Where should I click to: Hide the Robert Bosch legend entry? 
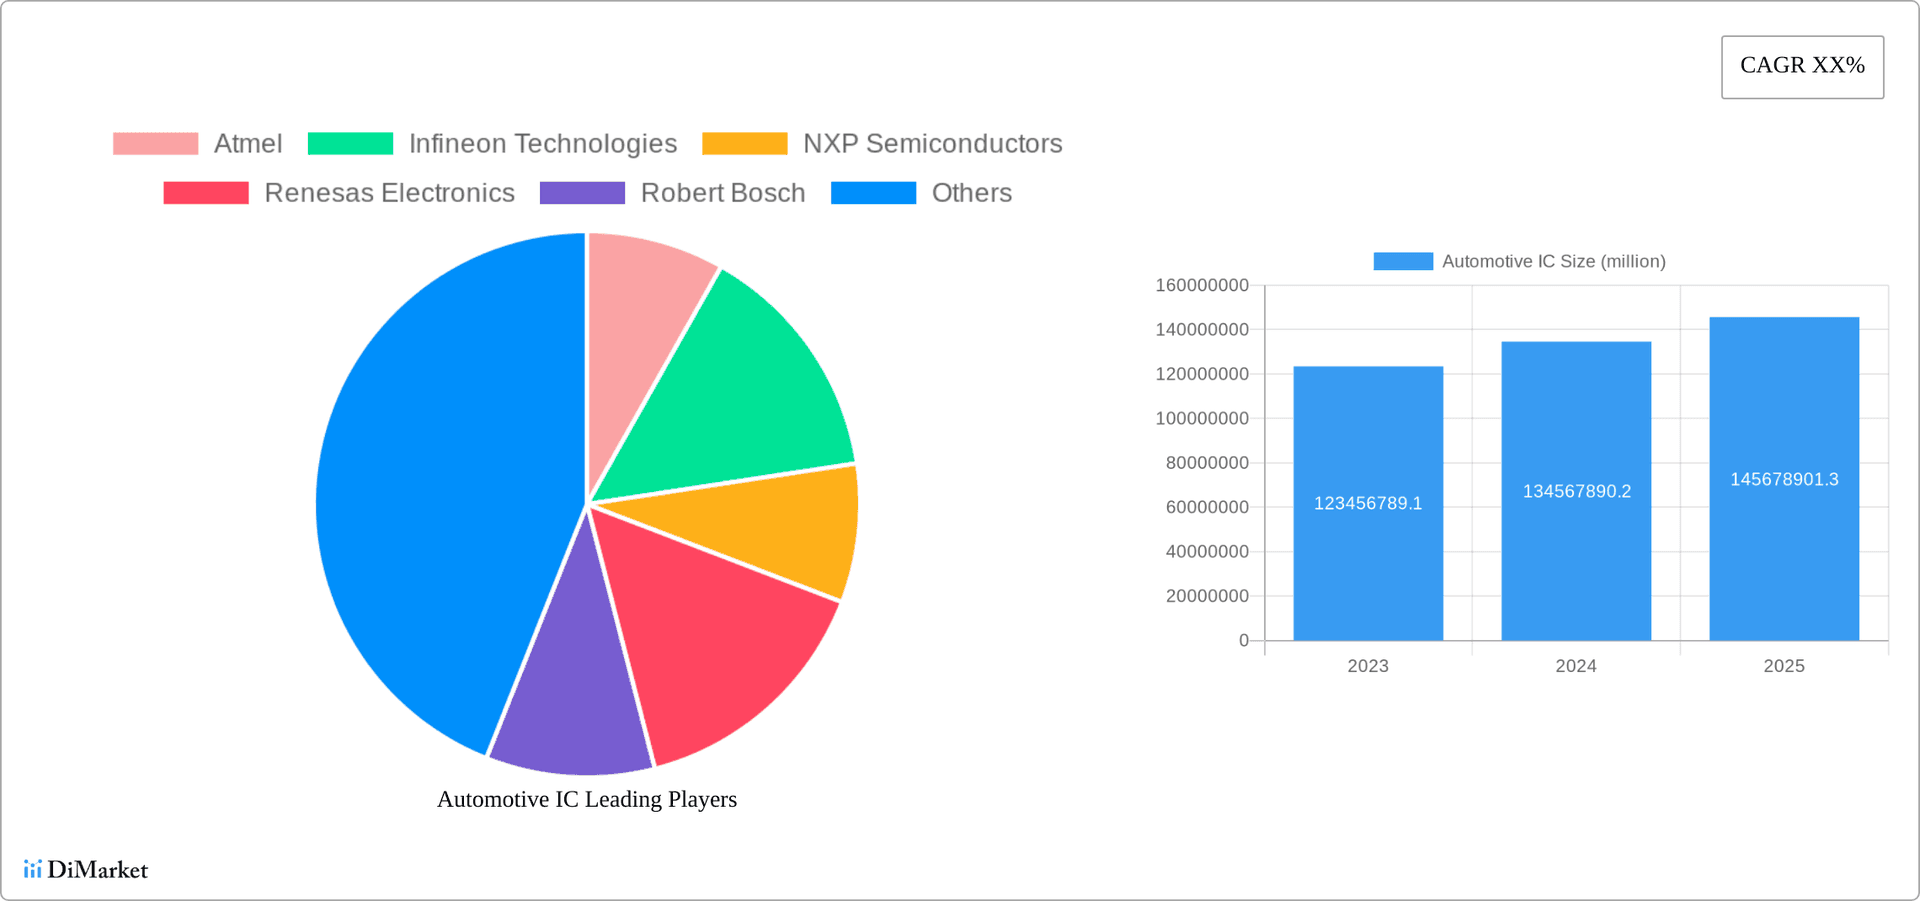point(723,192)
